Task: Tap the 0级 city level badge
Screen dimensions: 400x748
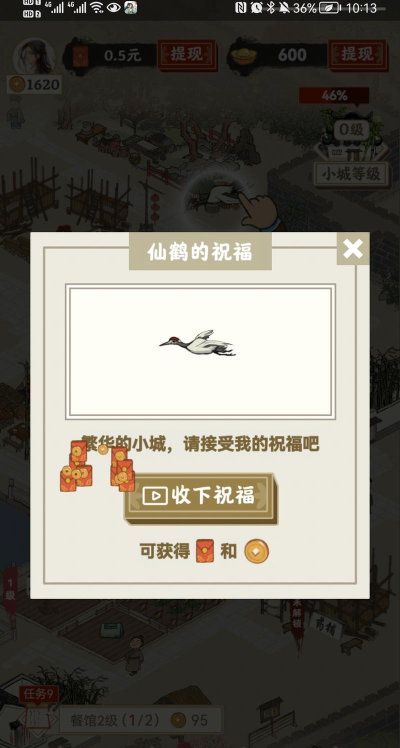Action: (x=352, y=129)
